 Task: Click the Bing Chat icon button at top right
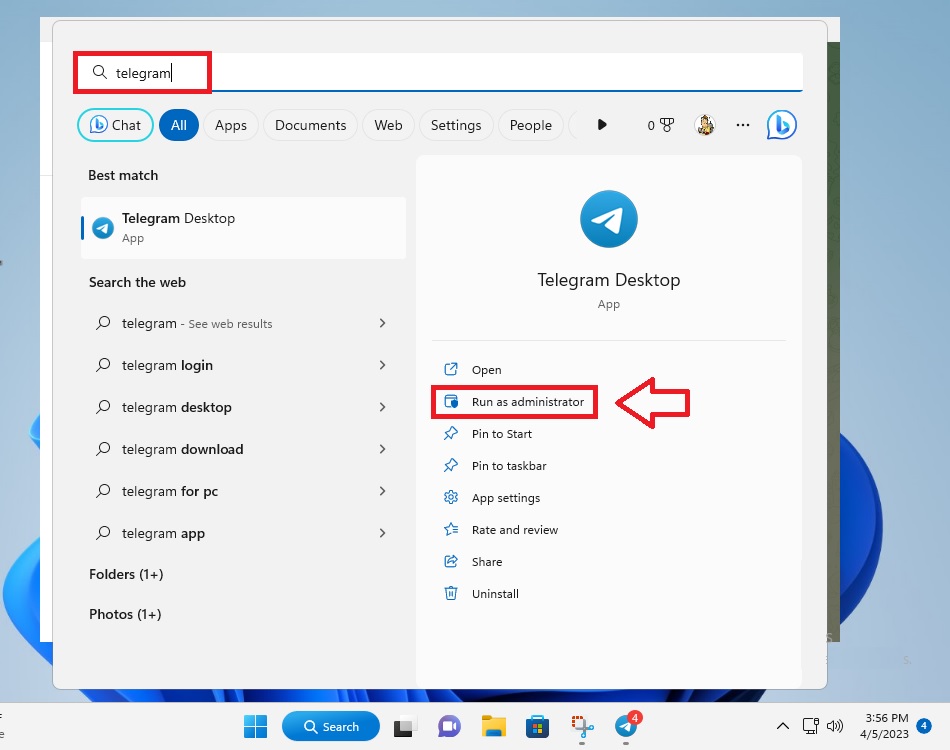tap(782, 125)
